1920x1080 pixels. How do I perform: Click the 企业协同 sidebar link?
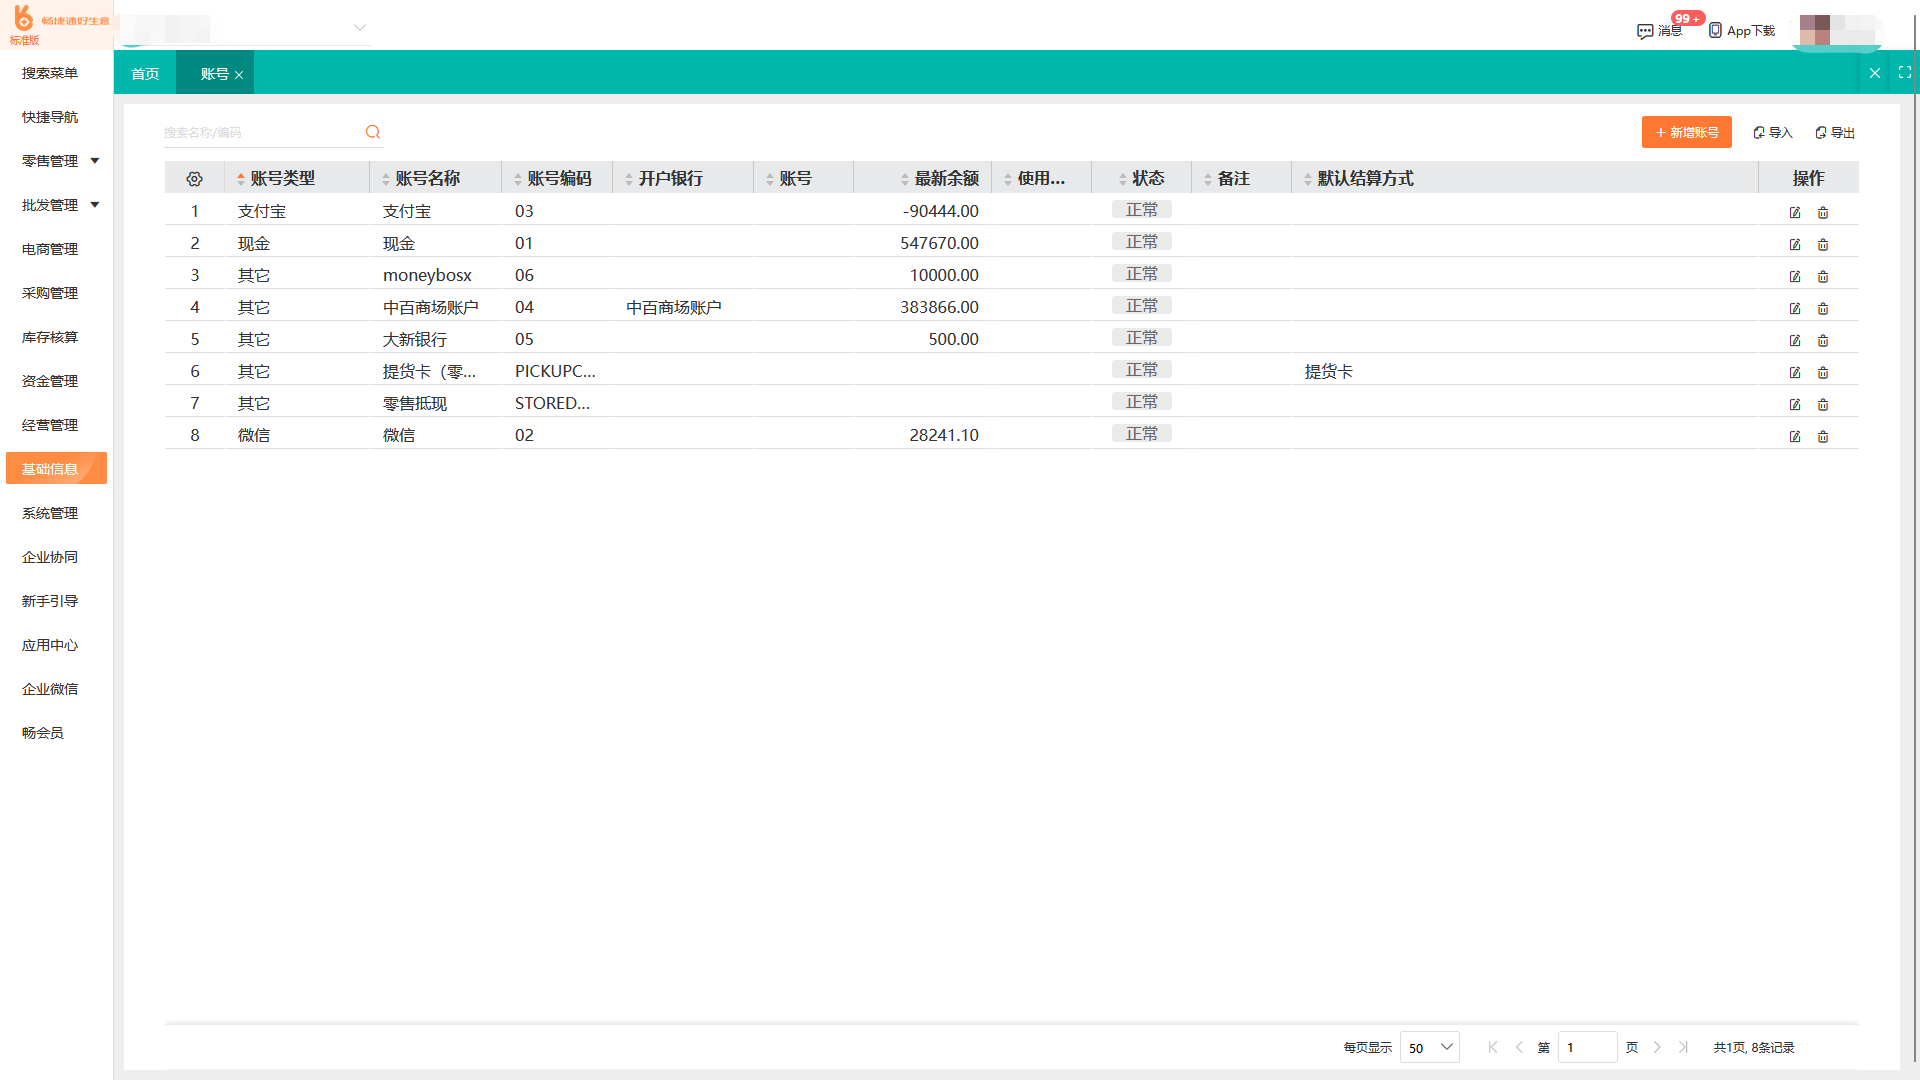click(50, 556)
